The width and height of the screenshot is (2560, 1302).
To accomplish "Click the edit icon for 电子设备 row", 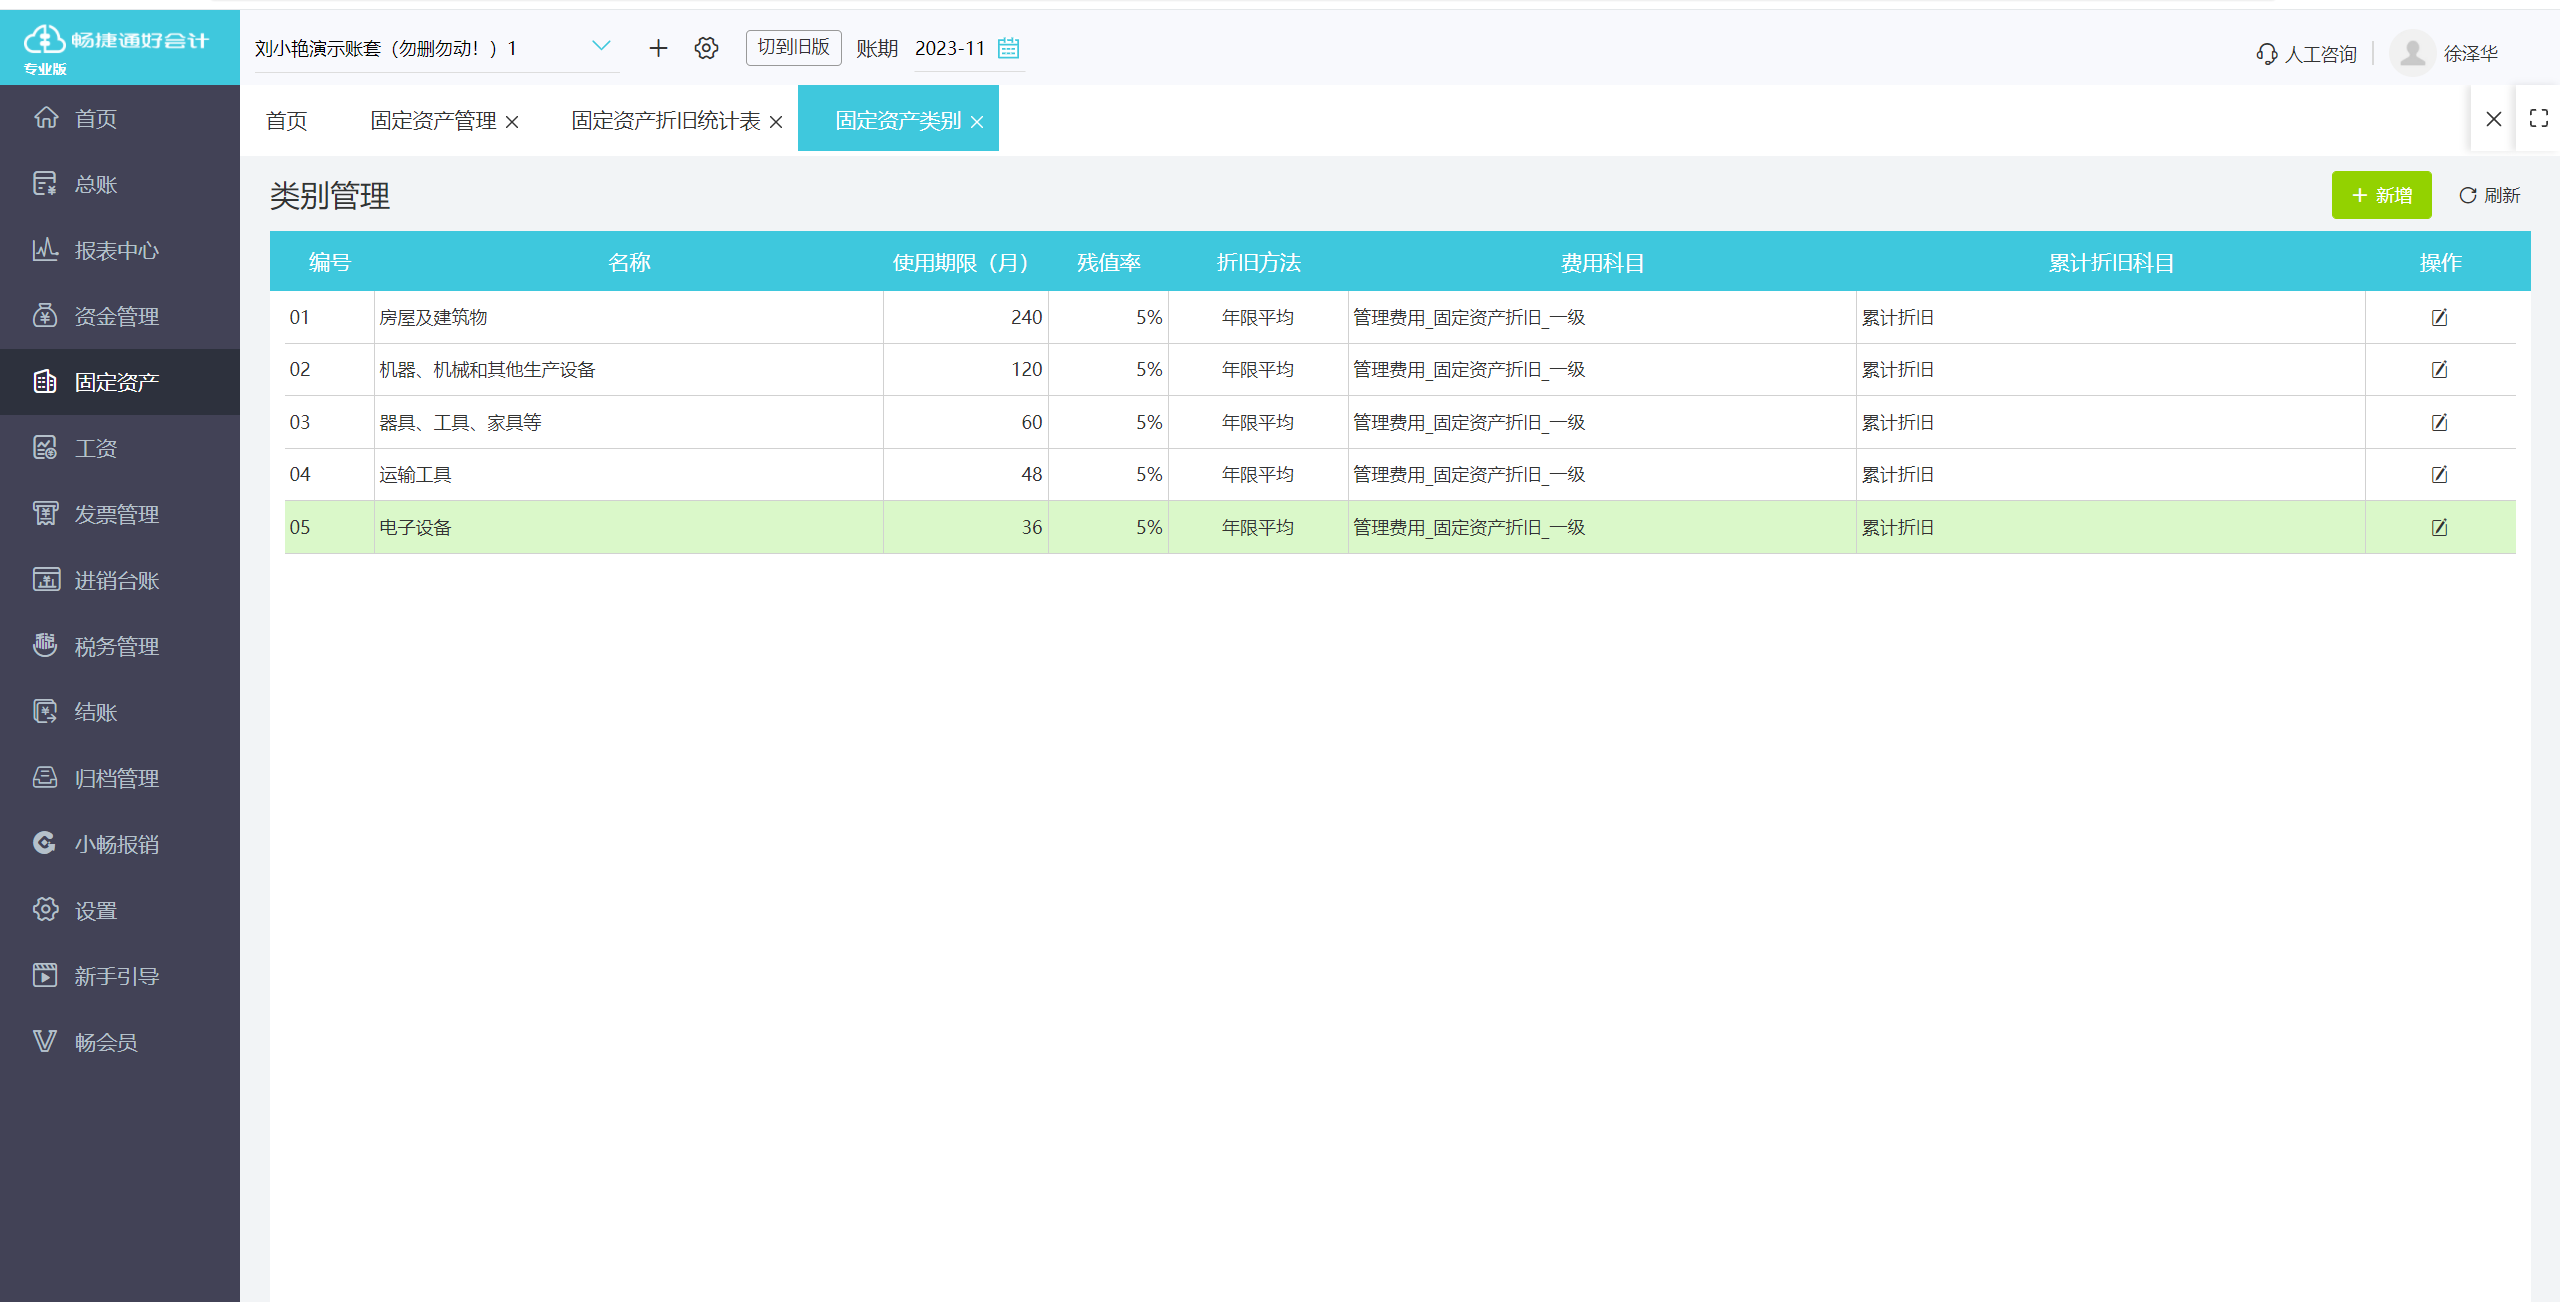I will [x=2440, y=526].
